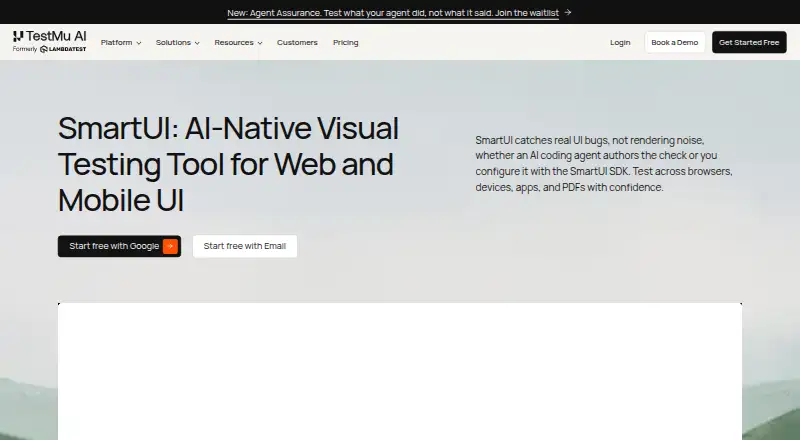Open the Agent Assurance waitlist banner link
This screenshot has height=440, width=800.
click(393, 13)
